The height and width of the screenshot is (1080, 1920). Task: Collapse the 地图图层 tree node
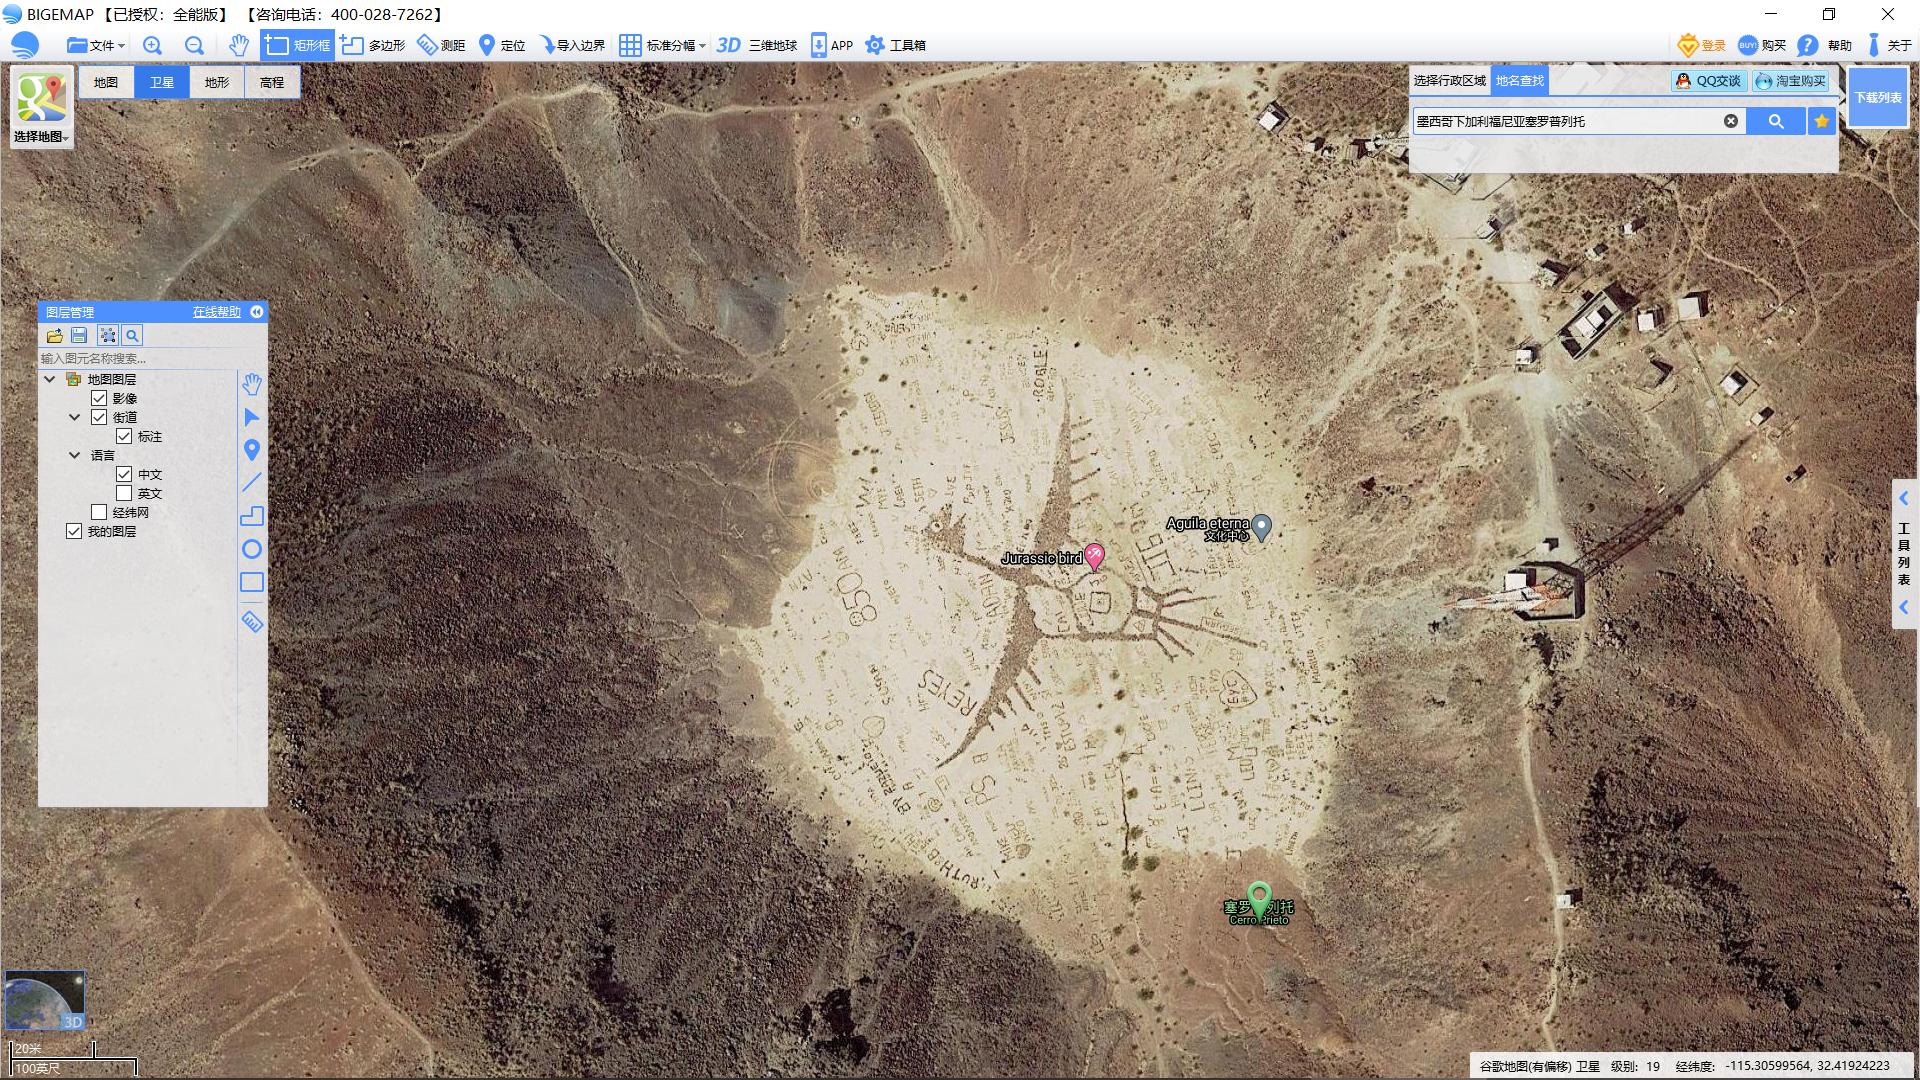coord(49,379)
